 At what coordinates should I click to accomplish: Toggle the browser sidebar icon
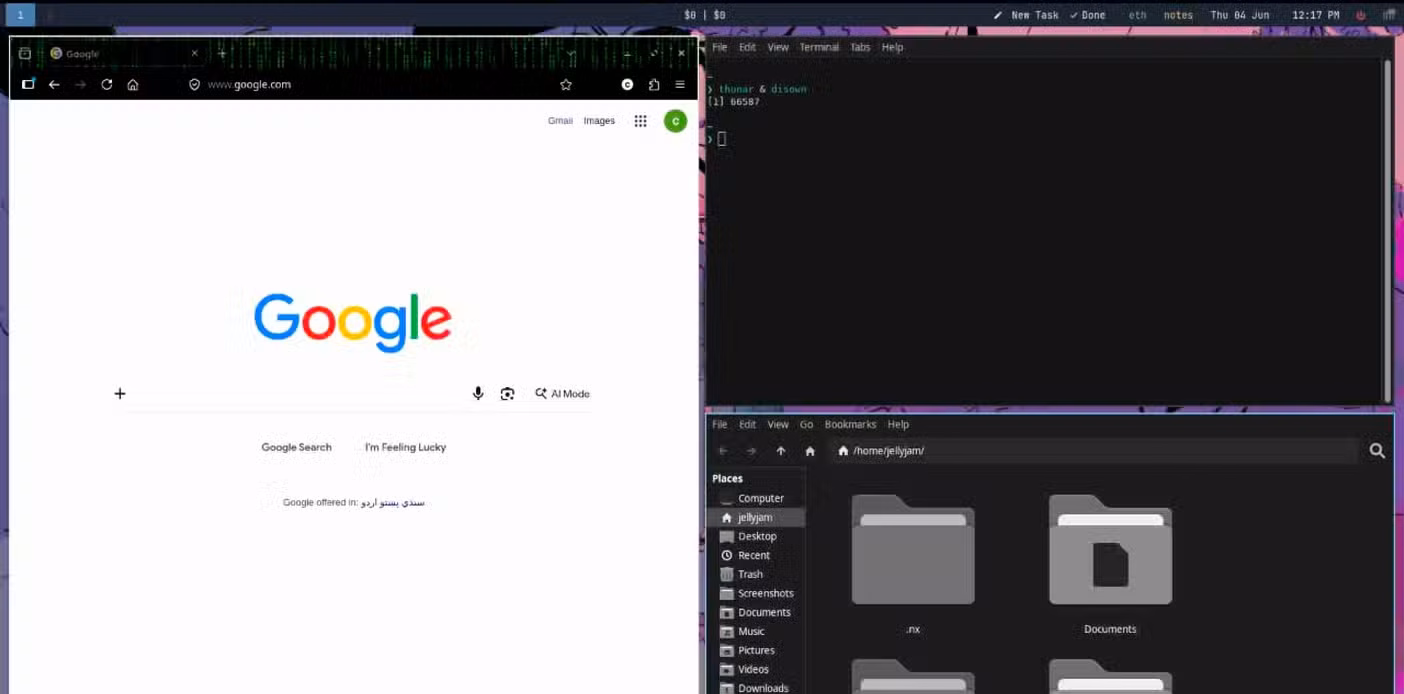click(x=28, y=85)
